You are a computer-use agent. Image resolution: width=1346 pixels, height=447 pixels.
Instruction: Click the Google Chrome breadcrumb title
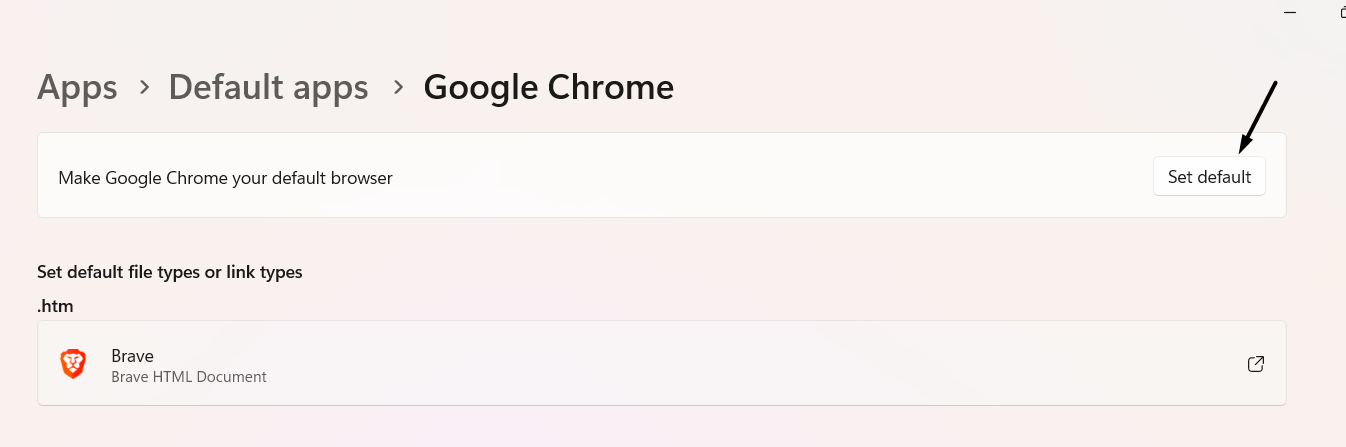pyautogui.click(x=548, y=87)
